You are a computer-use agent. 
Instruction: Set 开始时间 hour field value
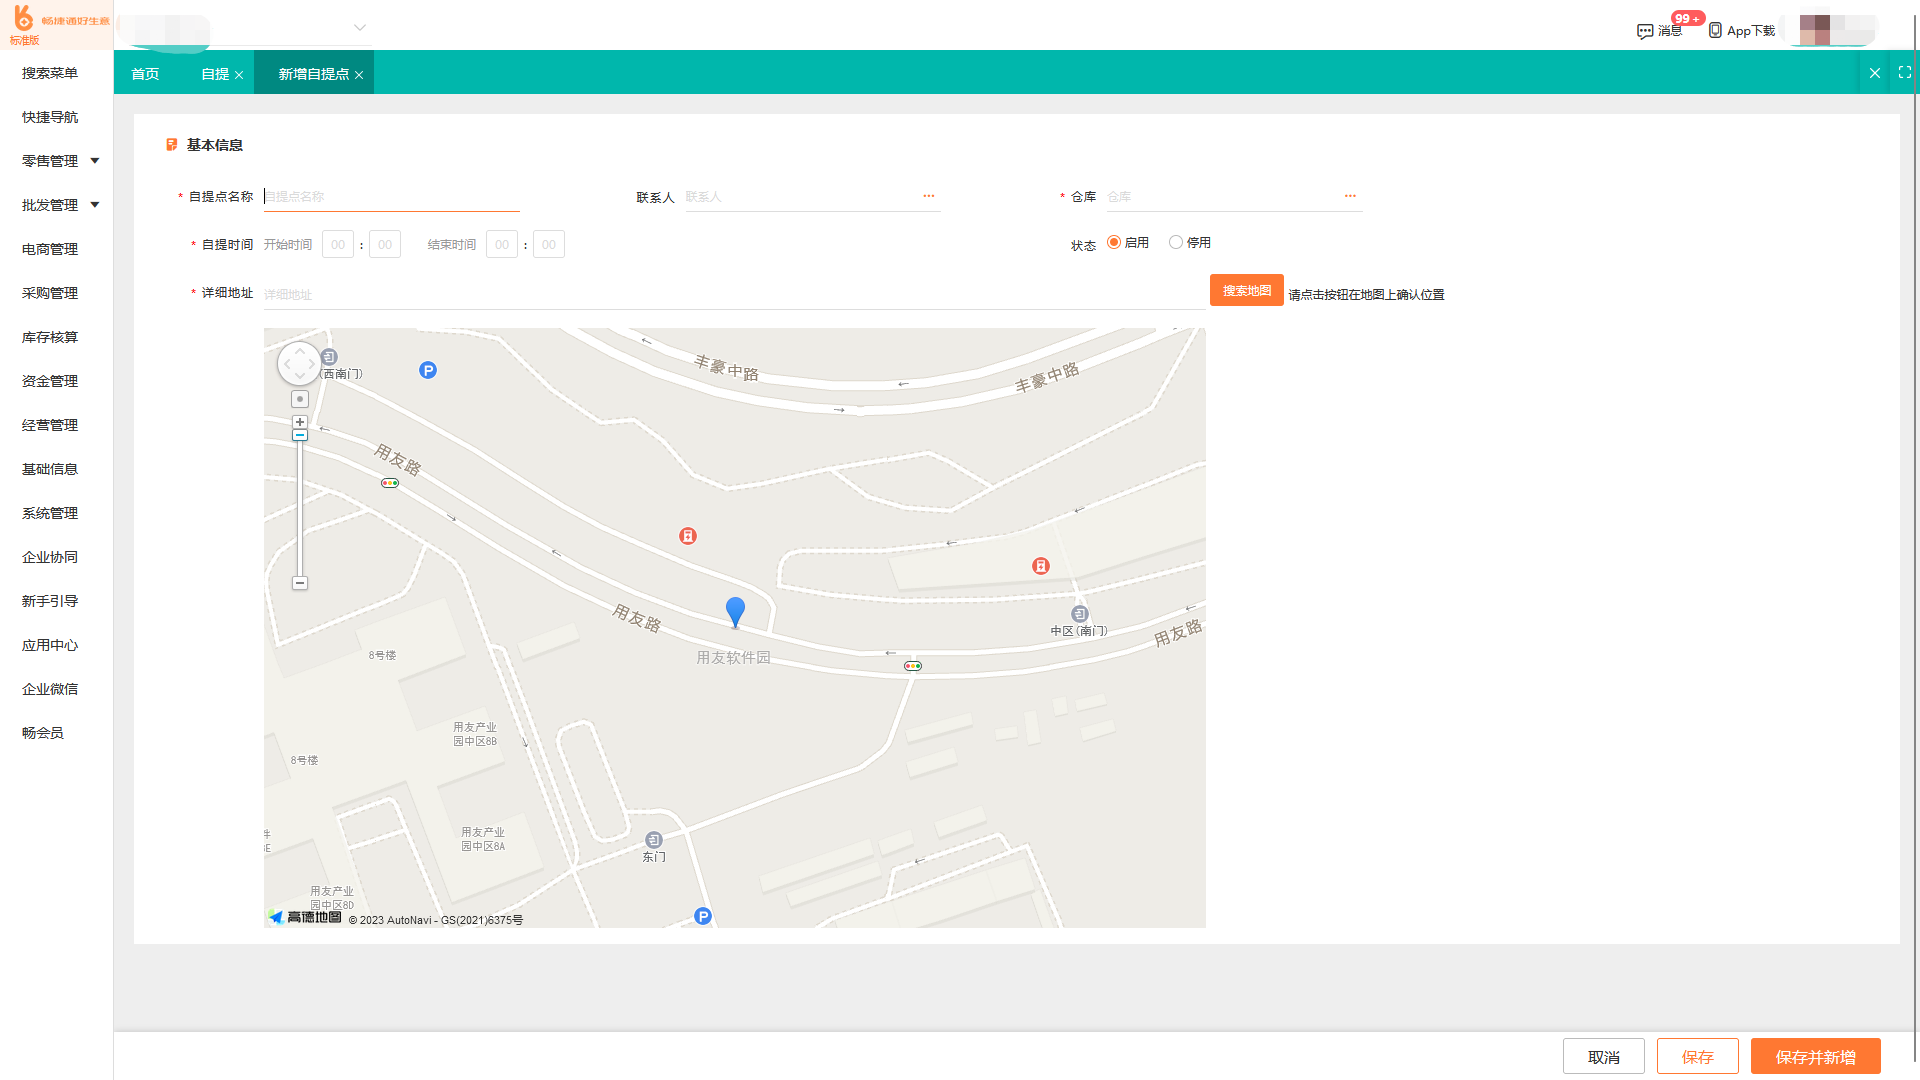338,244
